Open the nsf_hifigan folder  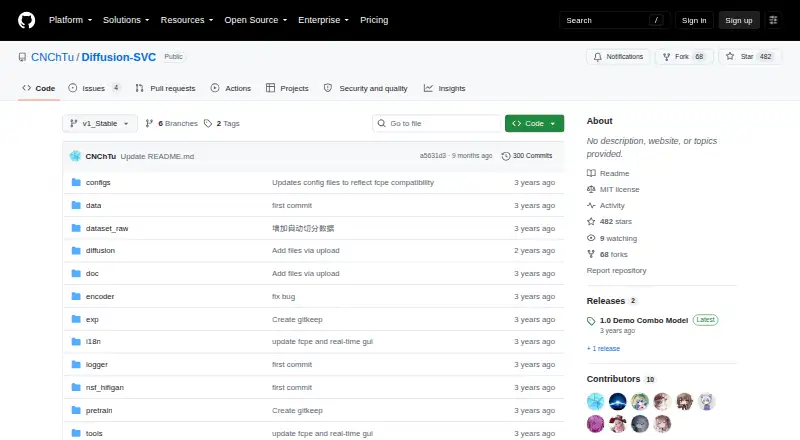point(105,387)
